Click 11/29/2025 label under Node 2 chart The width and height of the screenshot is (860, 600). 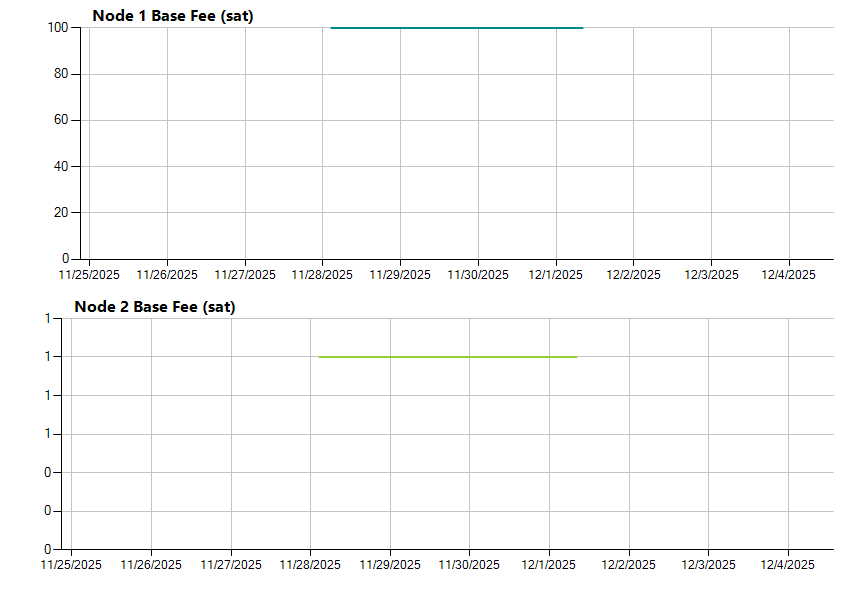[x=390, y=565]
